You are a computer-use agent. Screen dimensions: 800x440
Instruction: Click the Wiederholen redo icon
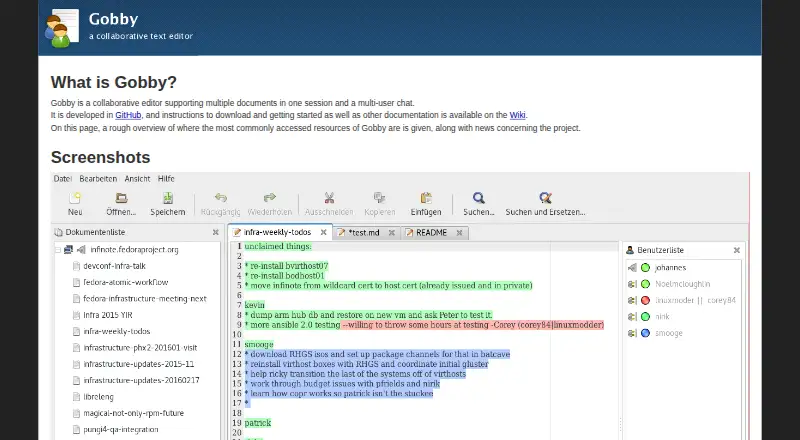click(269, 198)
